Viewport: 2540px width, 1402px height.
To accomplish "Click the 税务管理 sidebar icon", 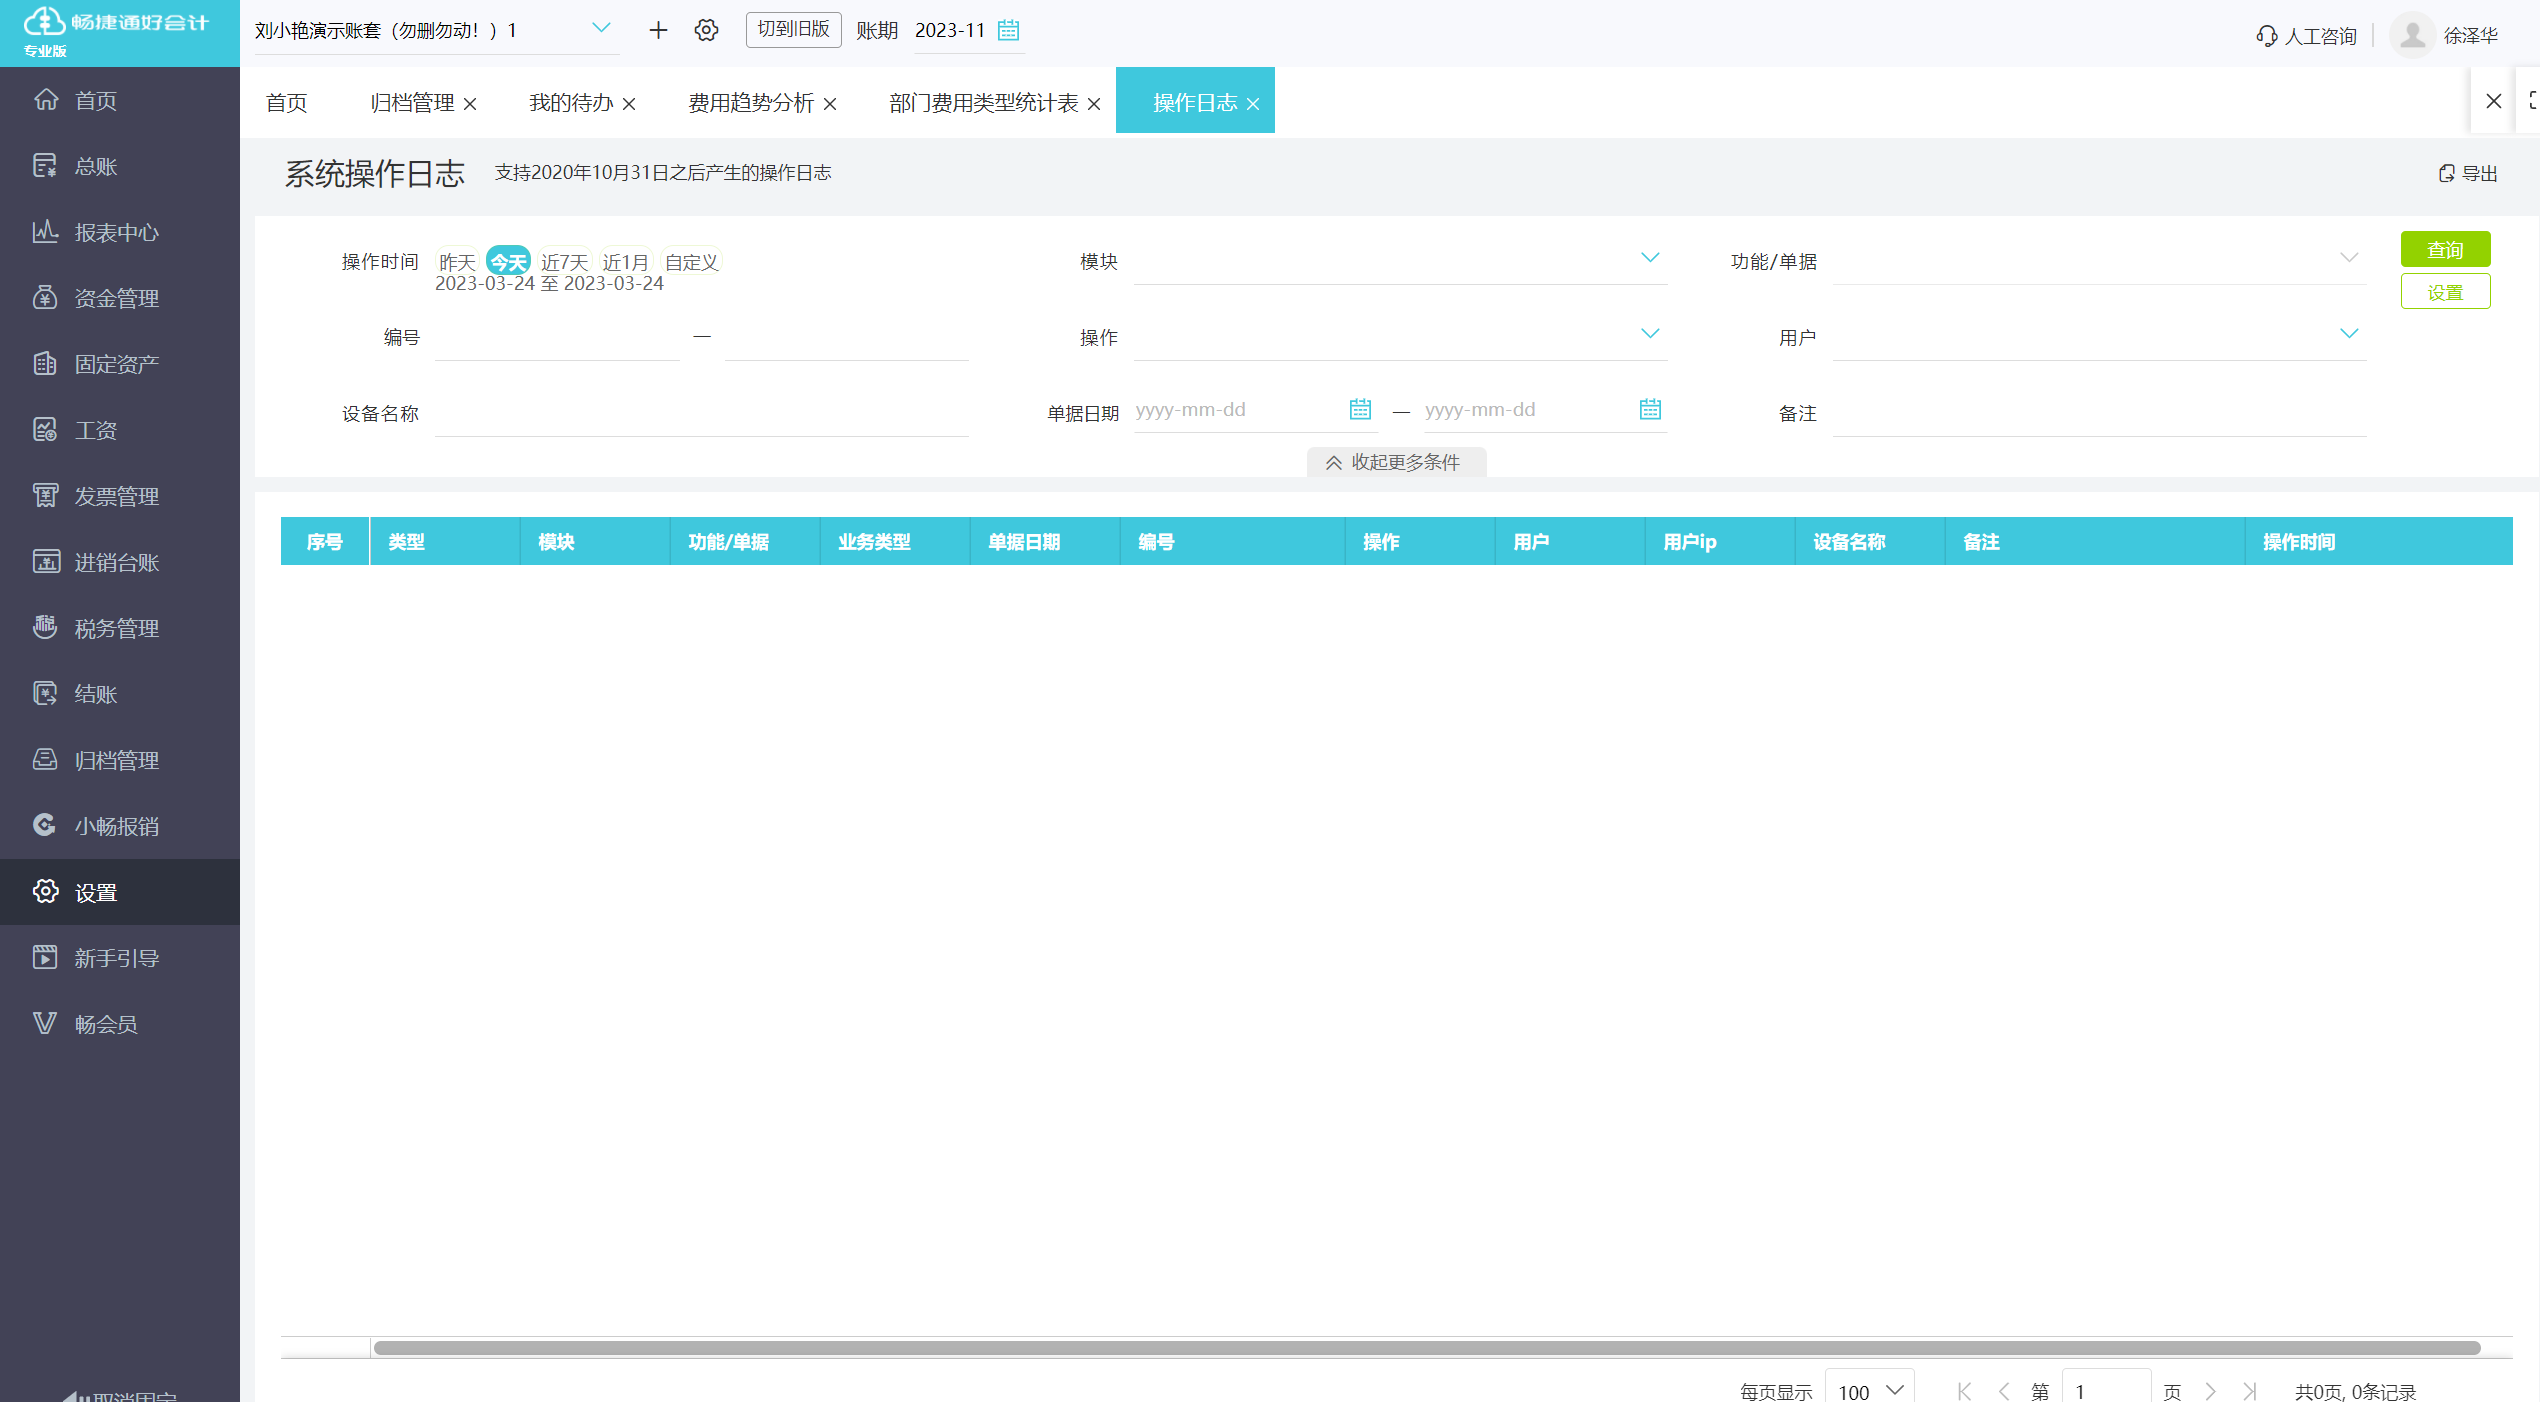I will (x=45, y=627).
